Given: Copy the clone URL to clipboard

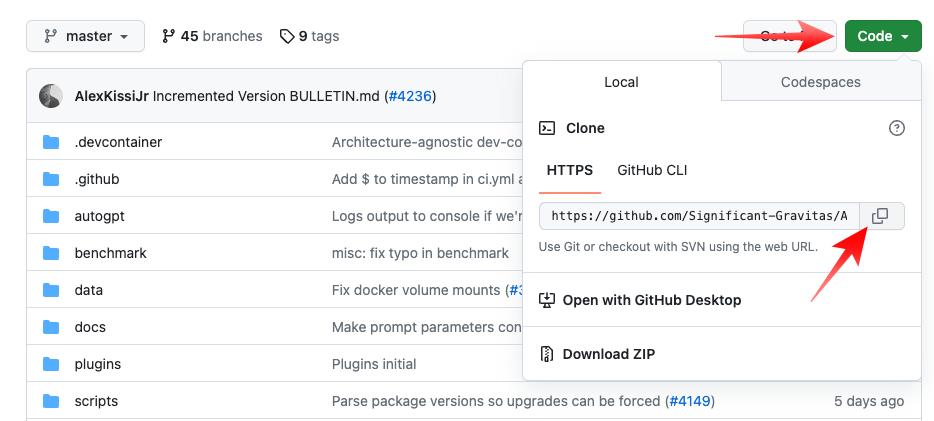Looking at the screenshot, I should [x=880, y=216].
